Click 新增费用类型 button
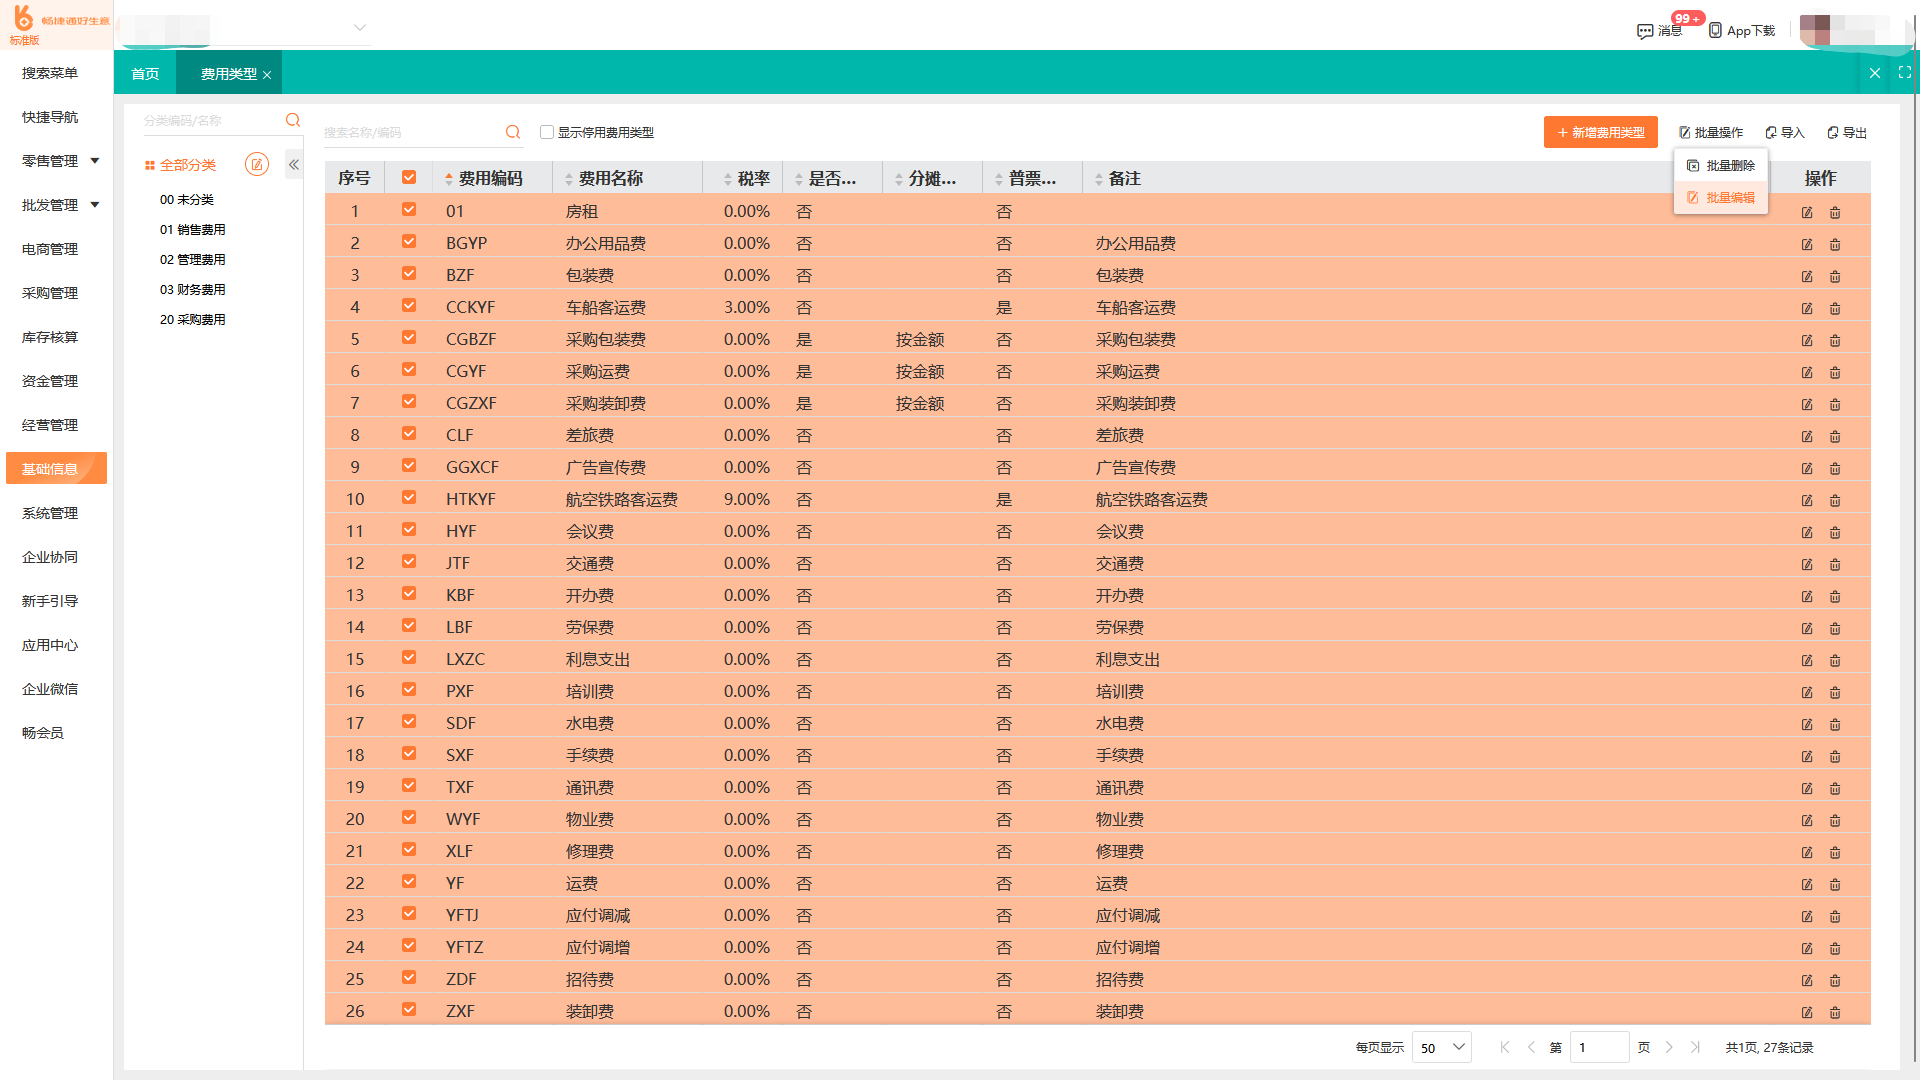Screen dimensions: 1920x1080 1598,131
